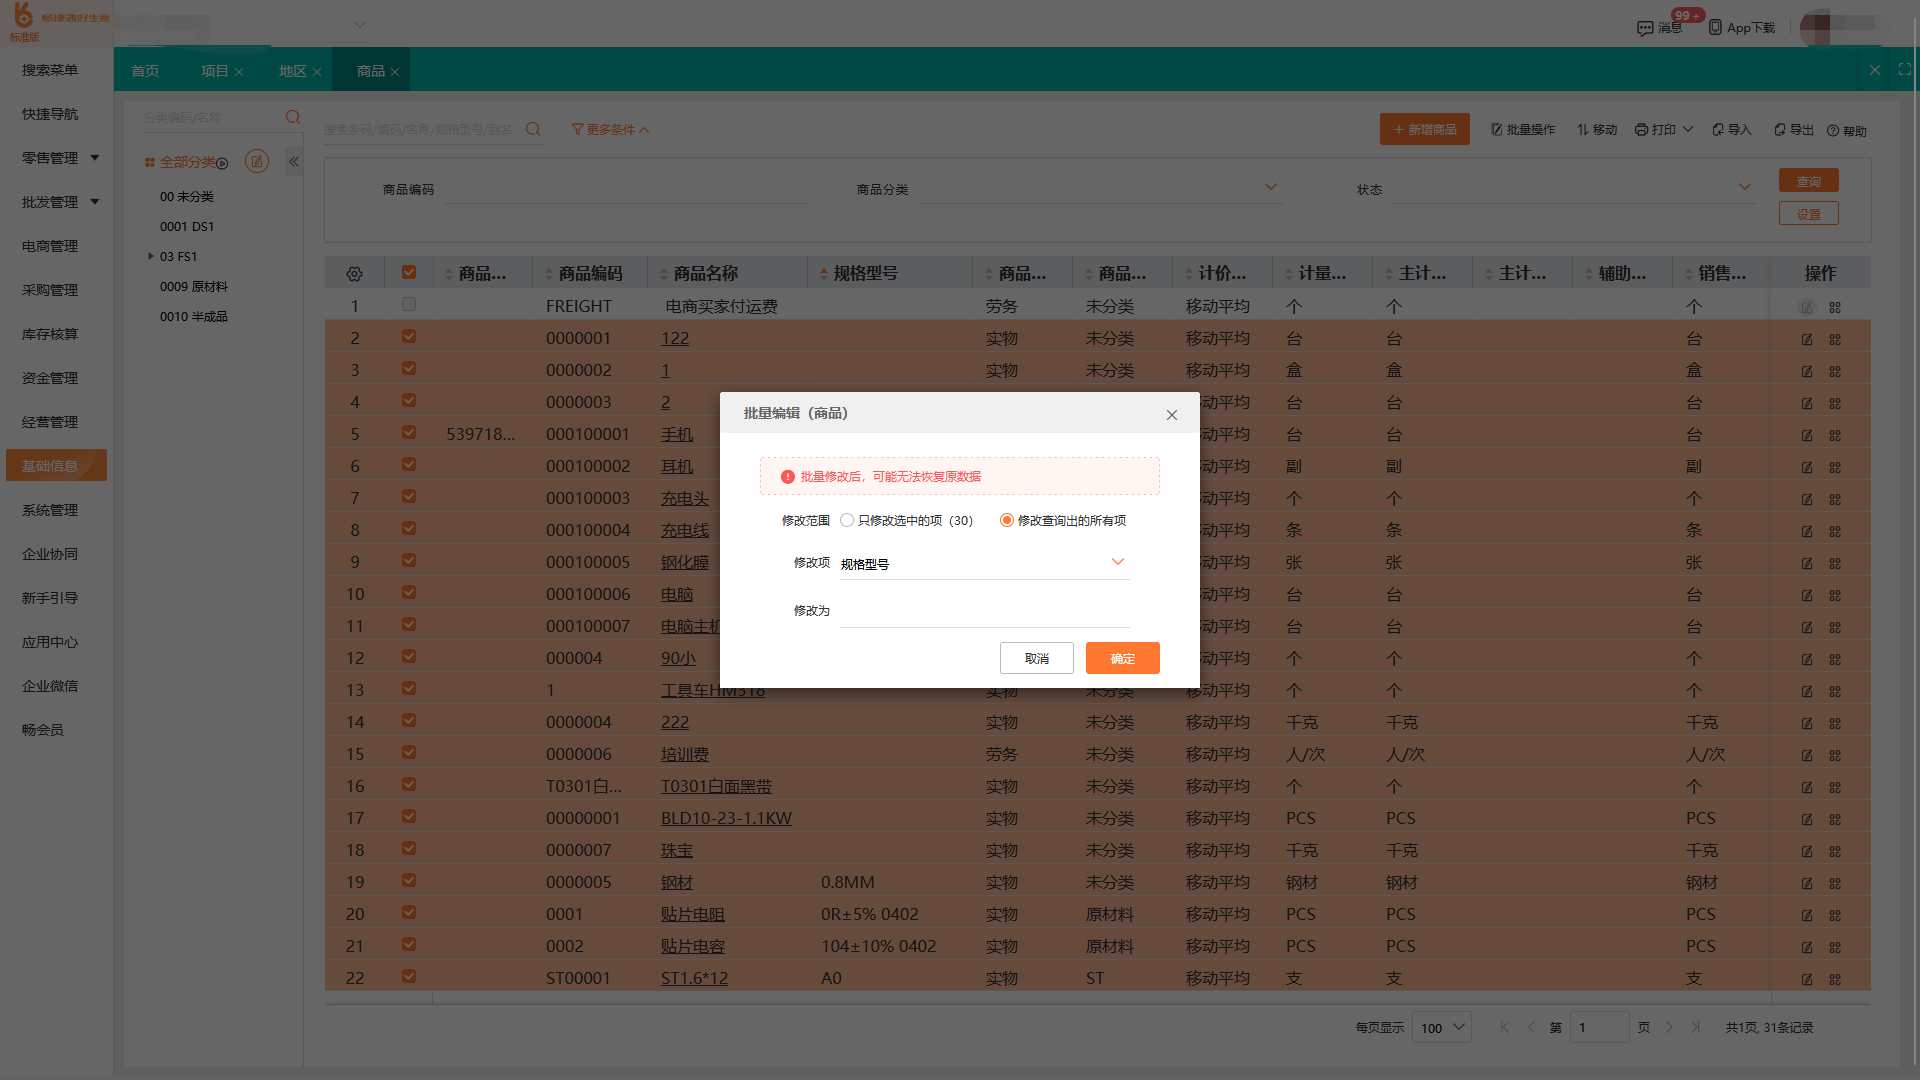Select 修改查询出的所有项 radio button

(1006, 520)
